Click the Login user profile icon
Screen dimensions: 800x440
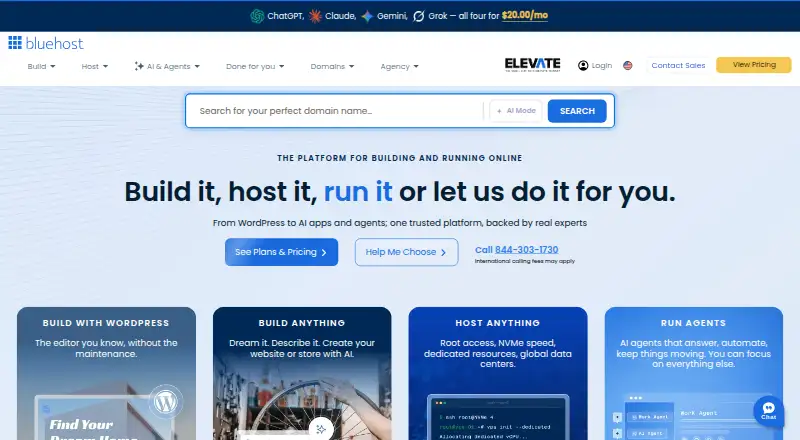[x=583, y=65]
